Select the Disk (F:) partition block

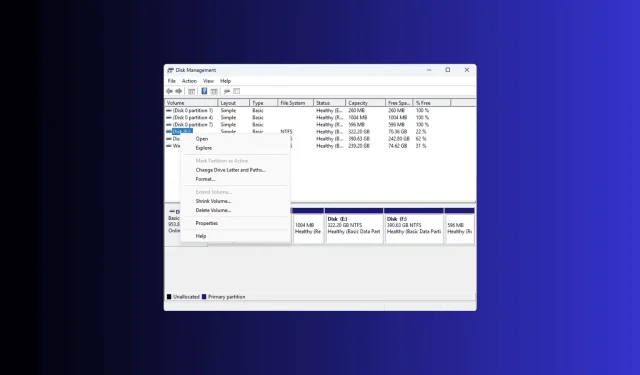tap(414, 226)
